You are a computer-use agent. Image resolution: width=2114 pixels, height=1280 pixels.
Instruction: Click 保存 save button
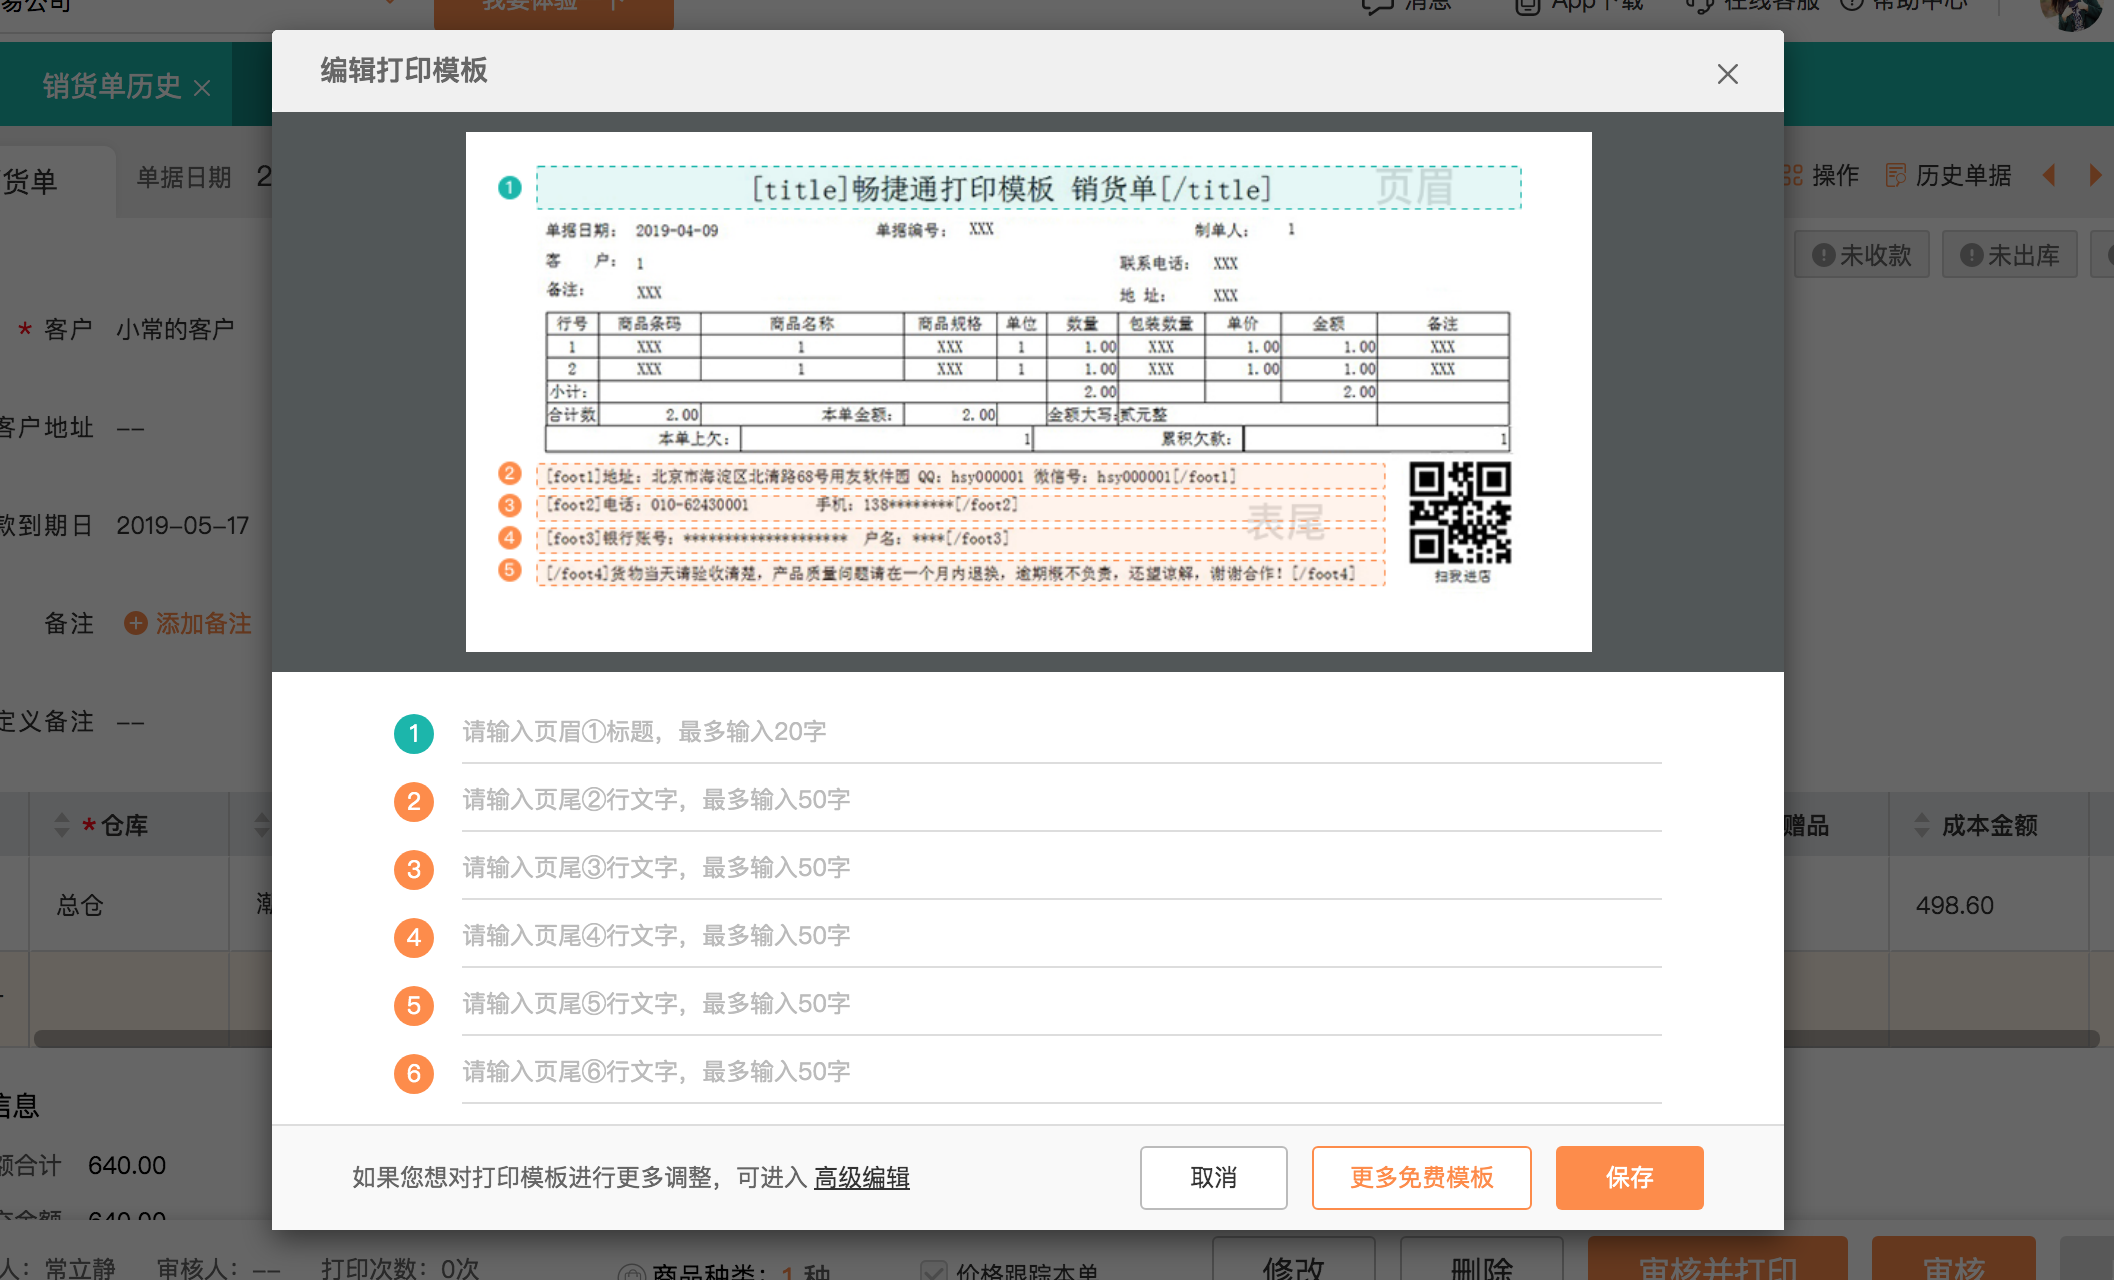click(x=1628, y=1177)
